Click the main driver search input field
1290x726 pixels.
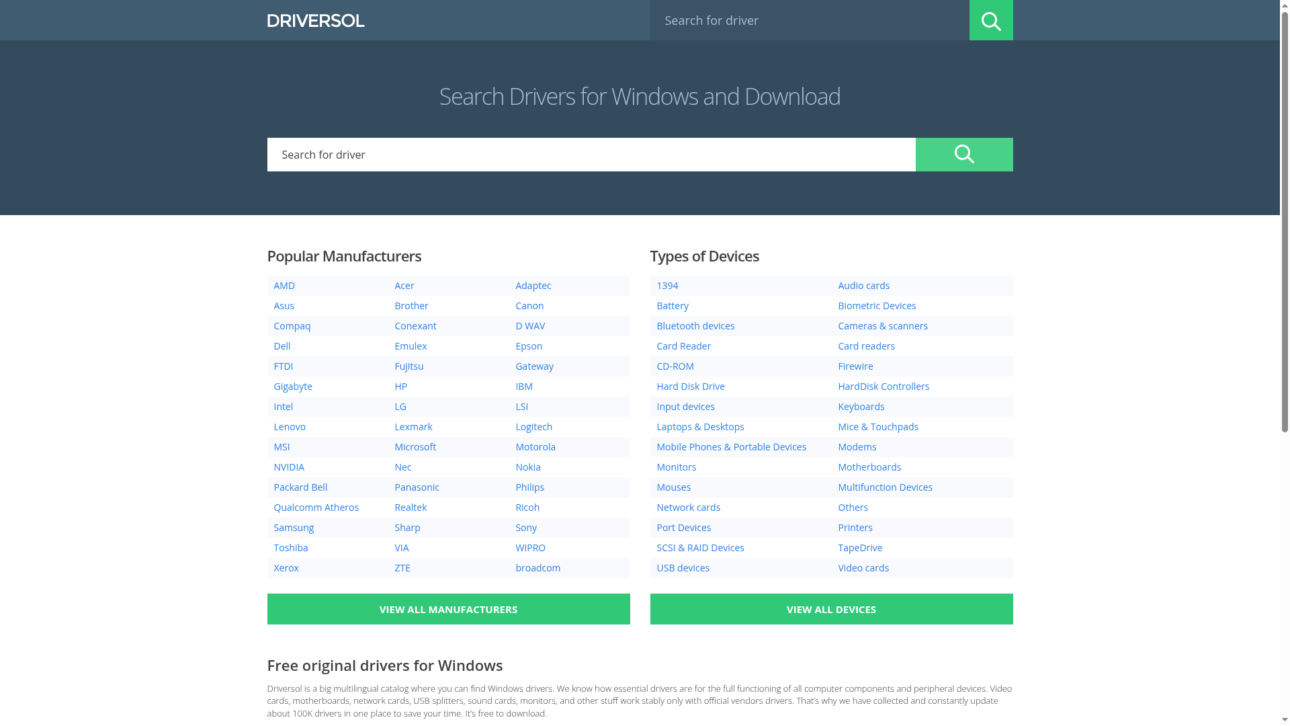point(590,154)
